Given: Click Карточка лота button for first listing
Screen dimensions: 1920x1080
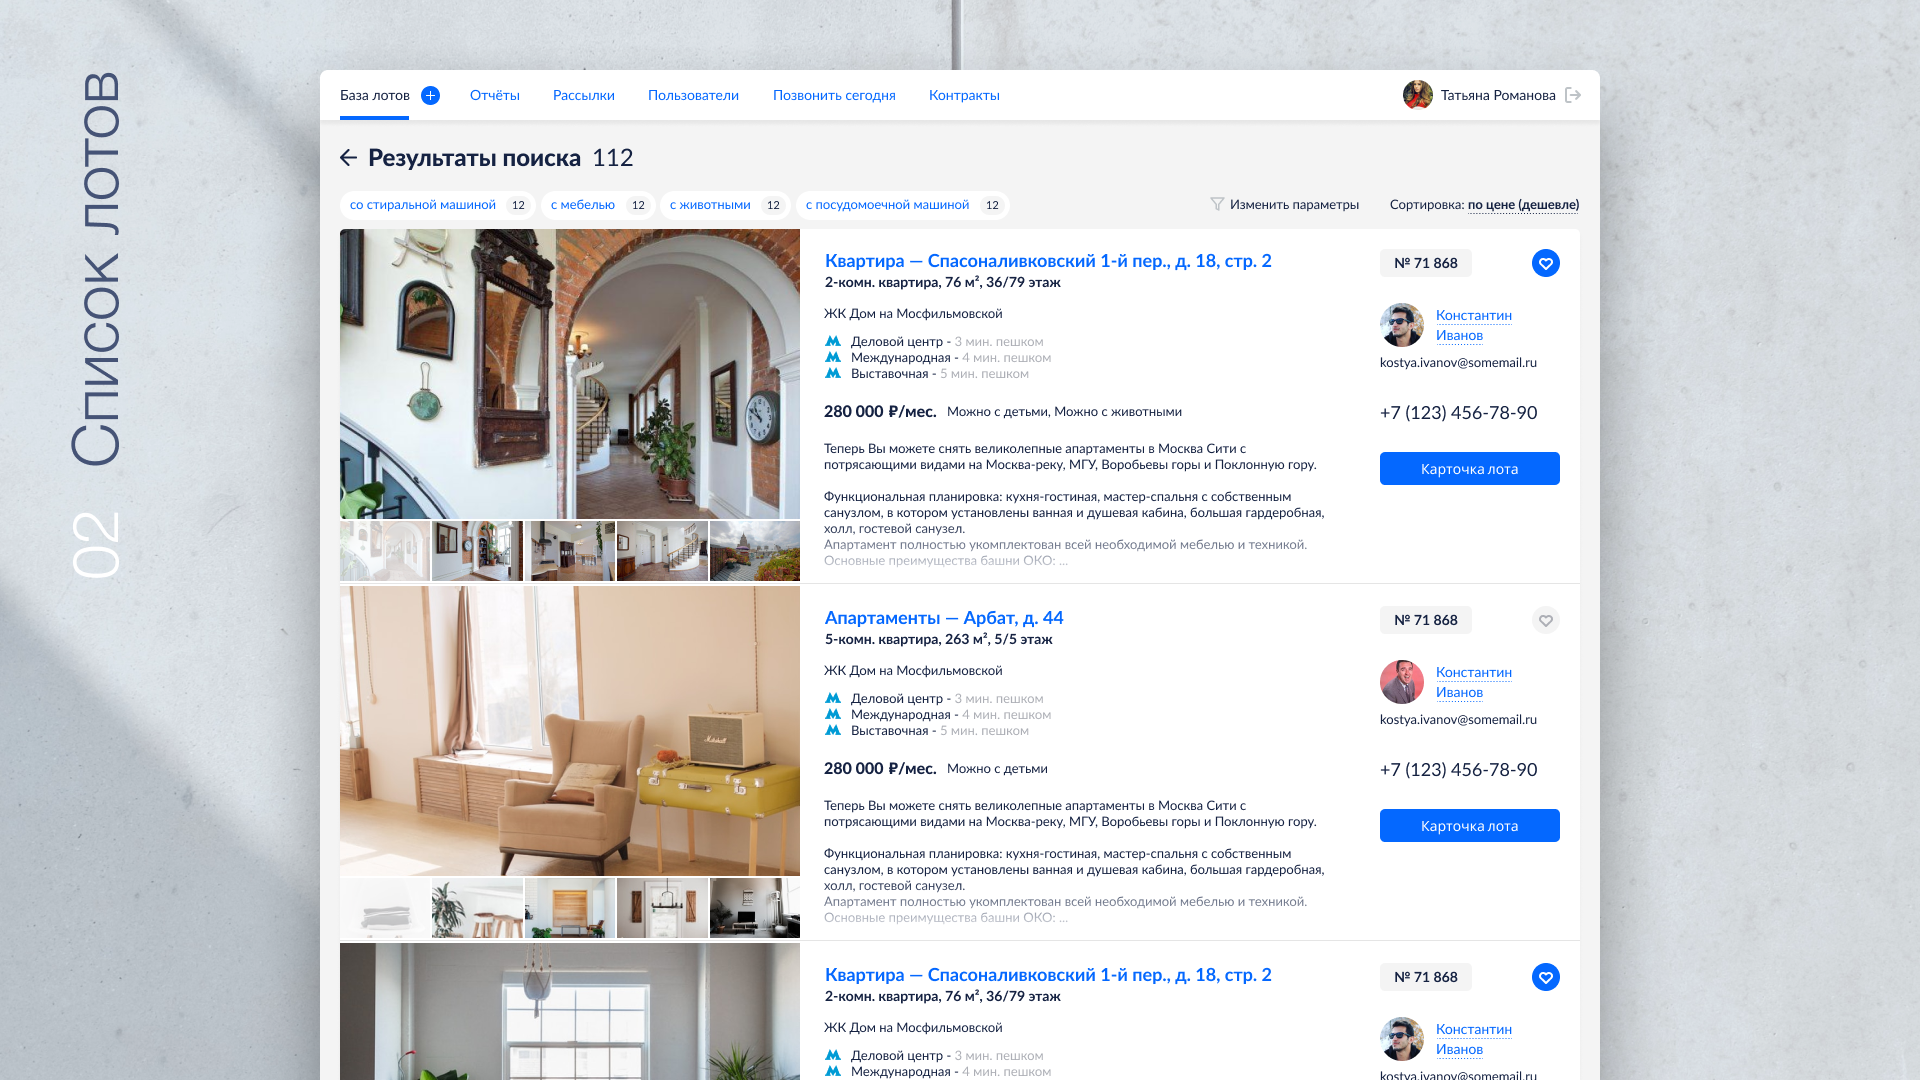Looking at the screenshot, I should (1469, 468).
